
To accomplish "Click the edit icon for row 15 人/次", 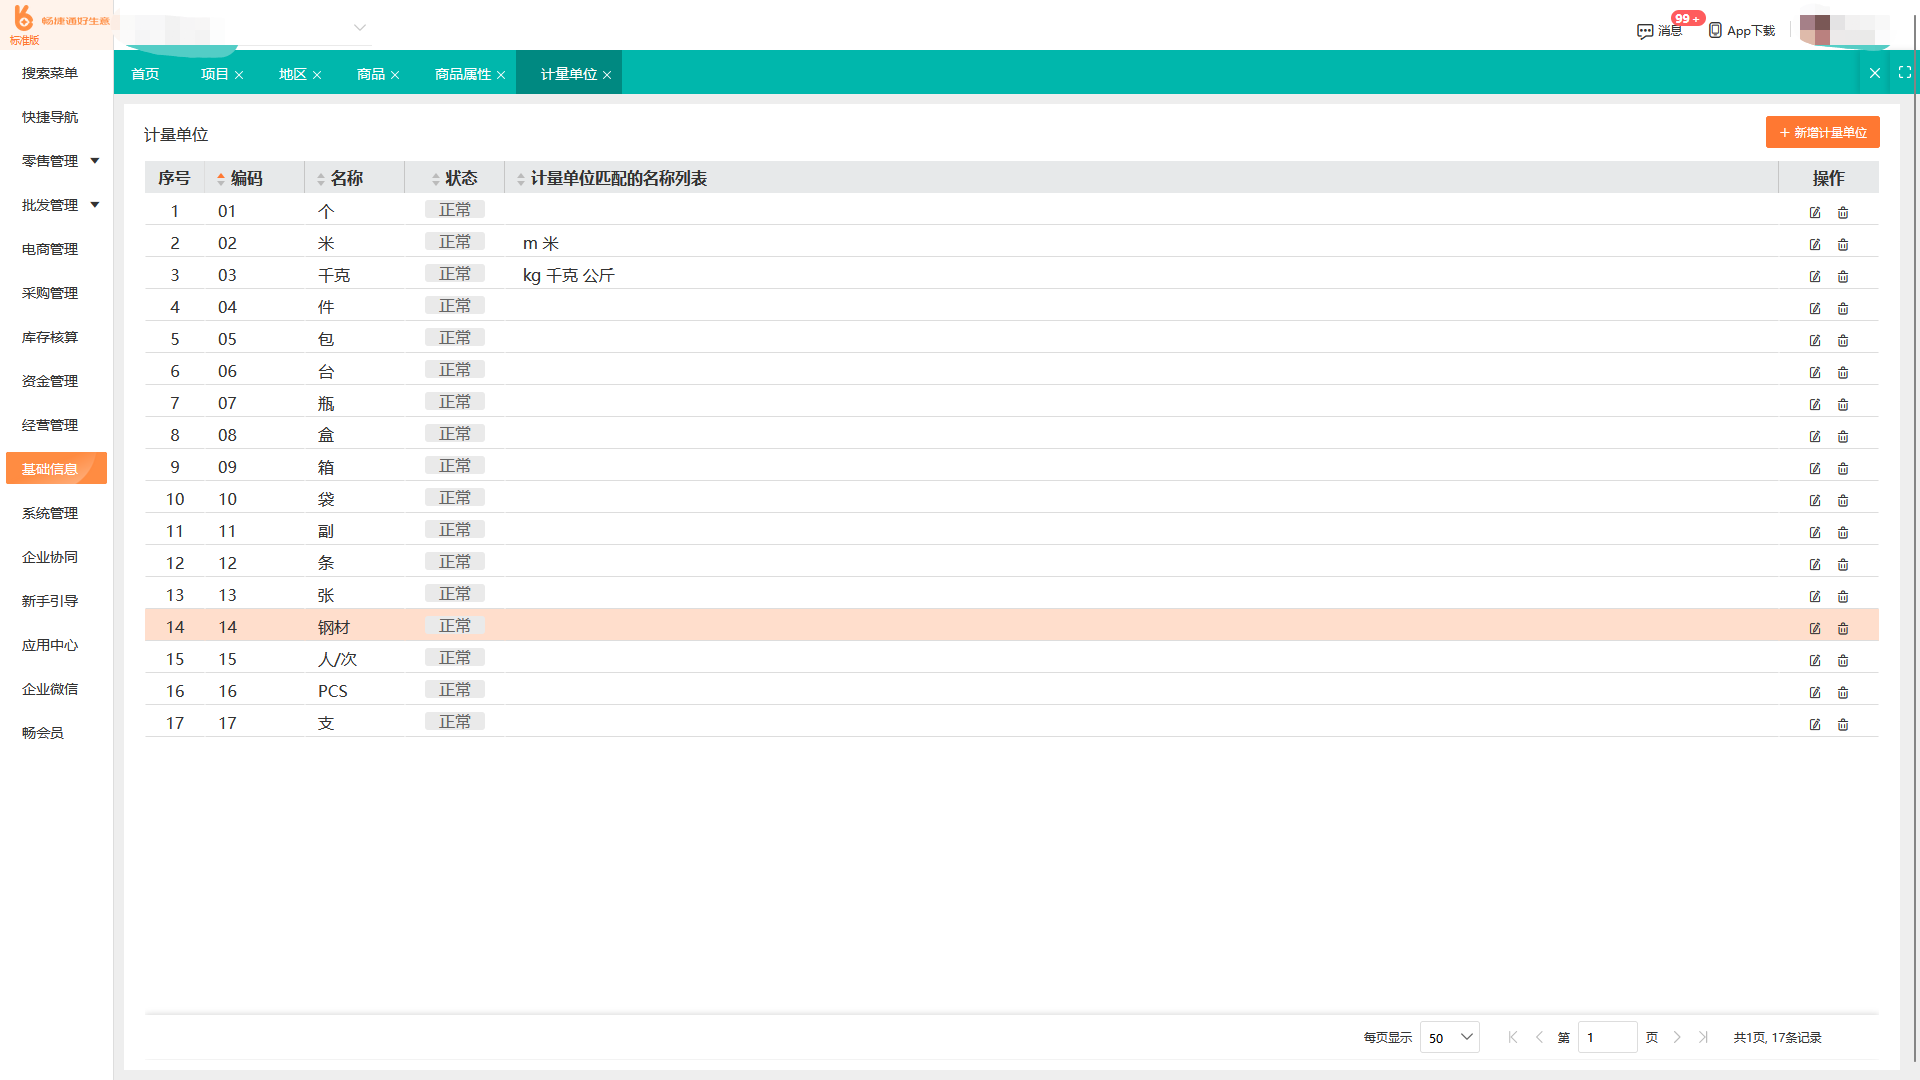I will coord(1815,659).
